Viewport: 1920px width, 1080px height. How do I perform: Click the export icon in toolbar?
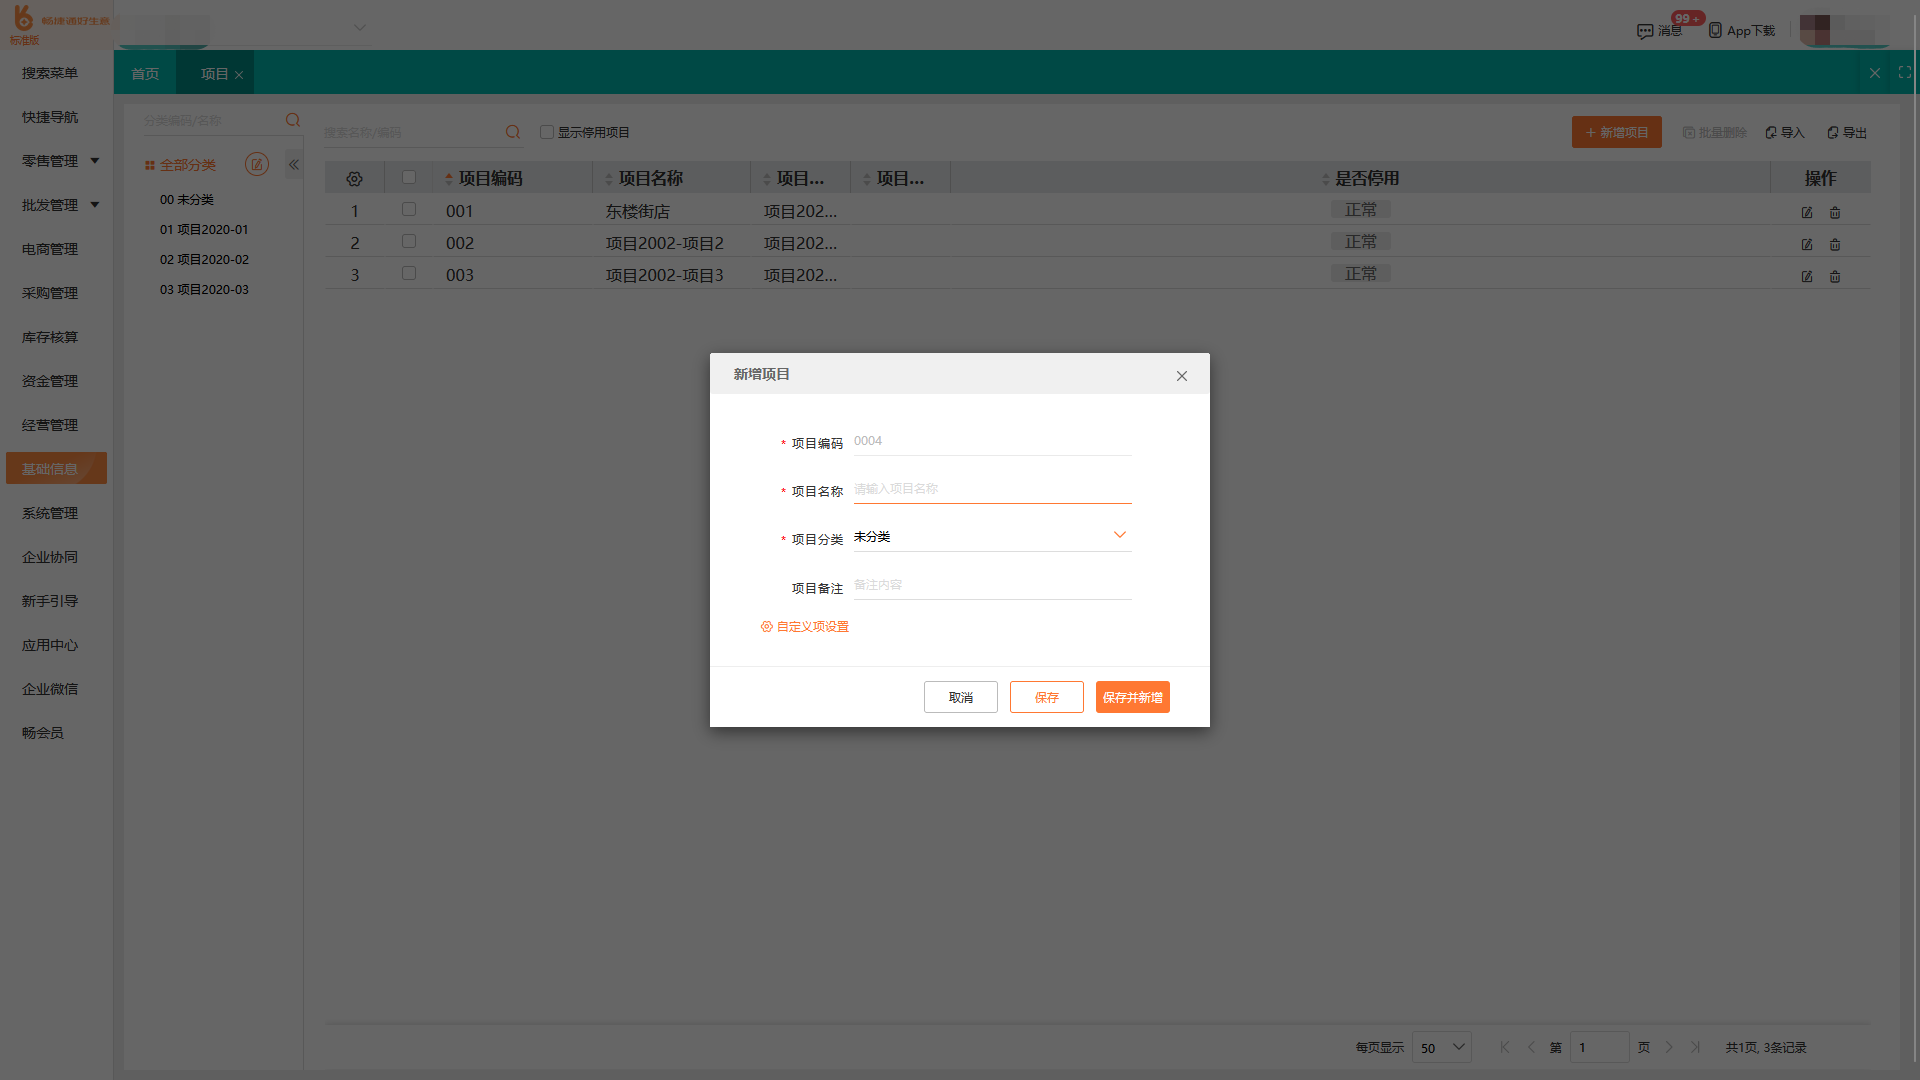point(1846,131)
